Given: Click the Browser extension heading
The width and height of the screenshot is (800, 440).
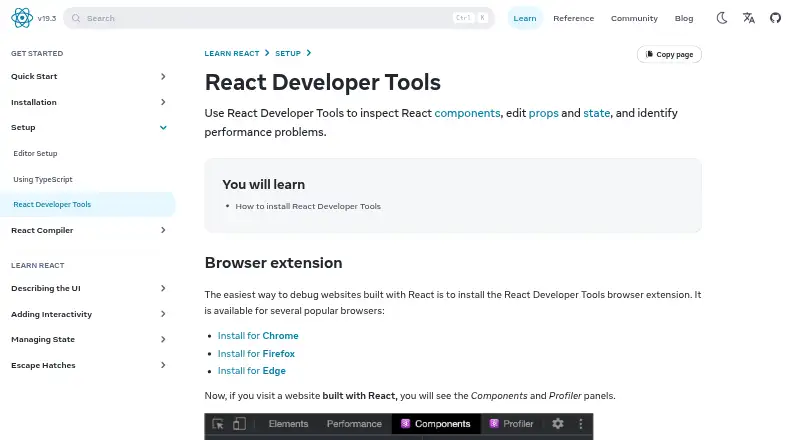Looking at the screenshot, I should click(x=273, y=263).
